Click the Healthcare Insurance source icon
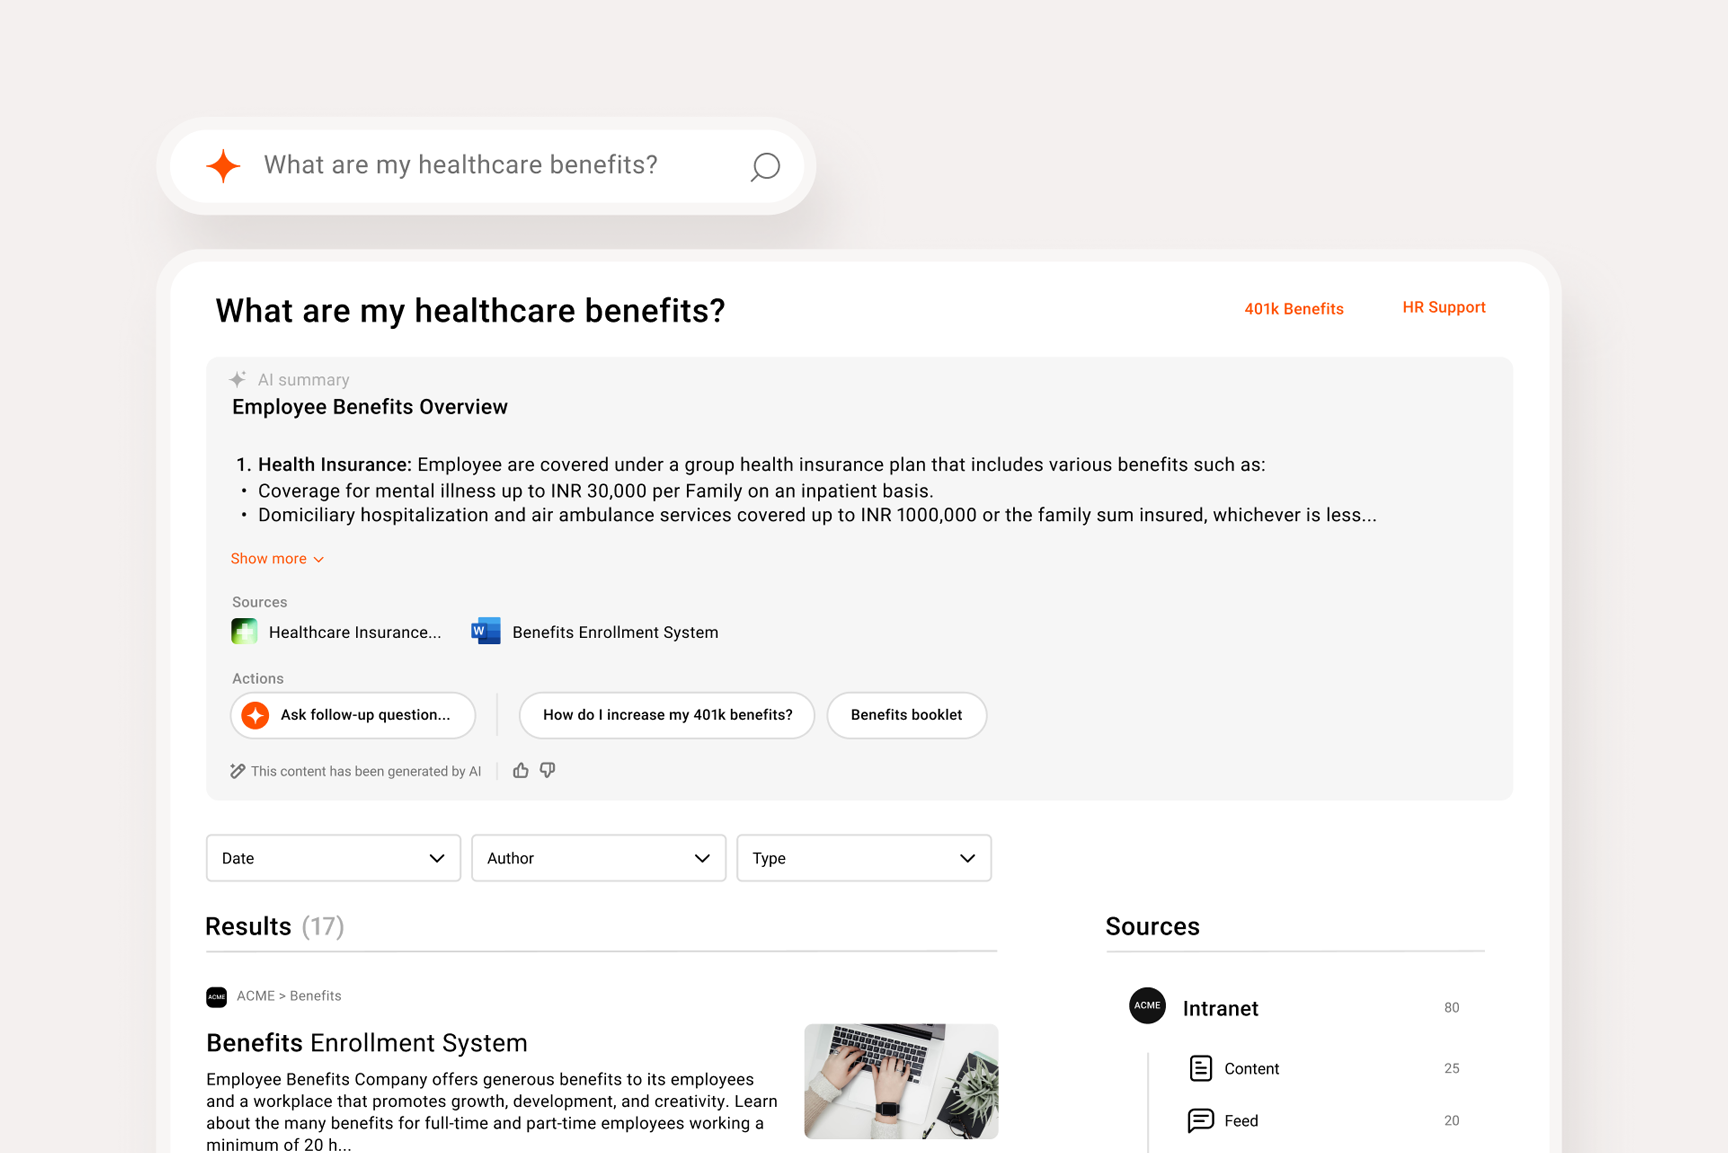This screenshot has height=1153, width=1728. 244,631
